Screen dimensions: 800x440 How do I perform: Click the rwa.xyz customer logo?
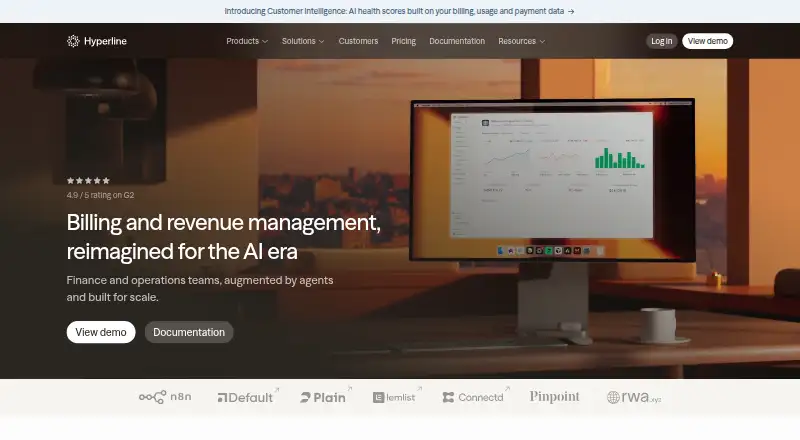[x=634, y=397]
